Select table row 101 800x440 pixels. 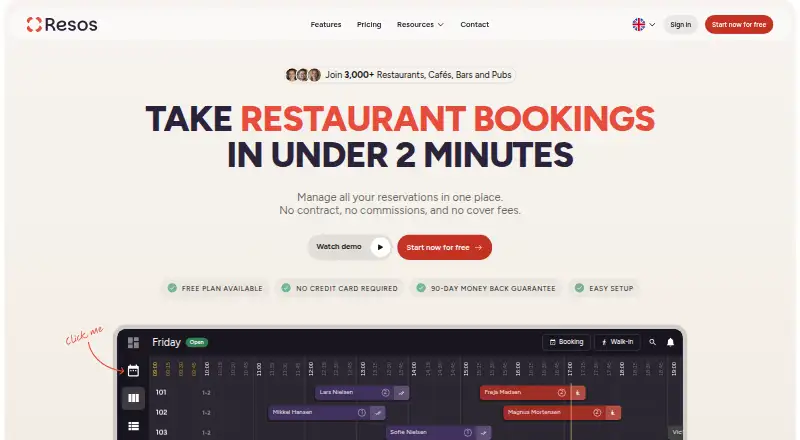coord(161,392)
